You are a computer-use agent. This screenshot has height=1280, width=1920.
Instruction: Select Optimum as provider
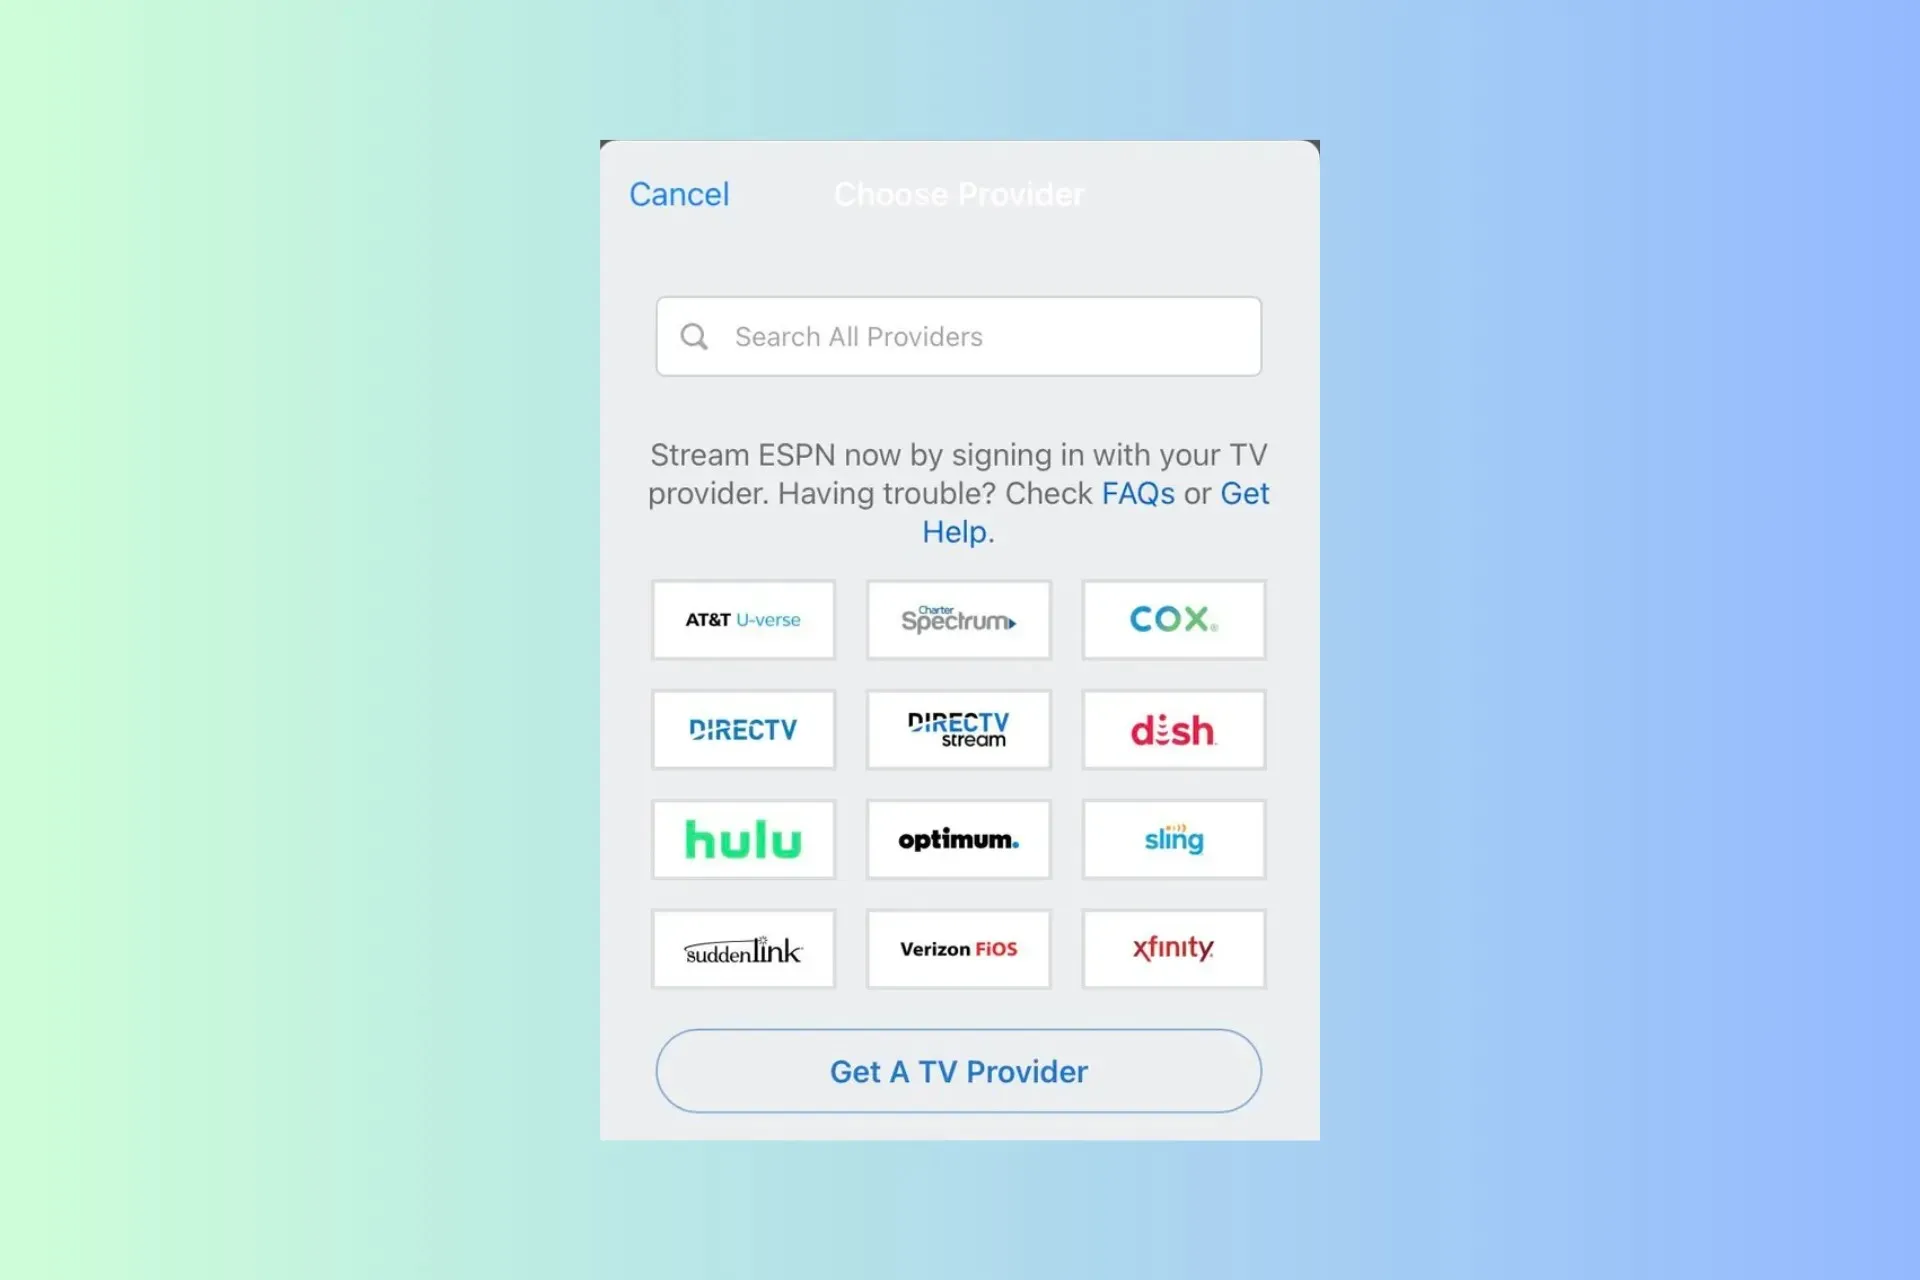[x=959, y=839]
